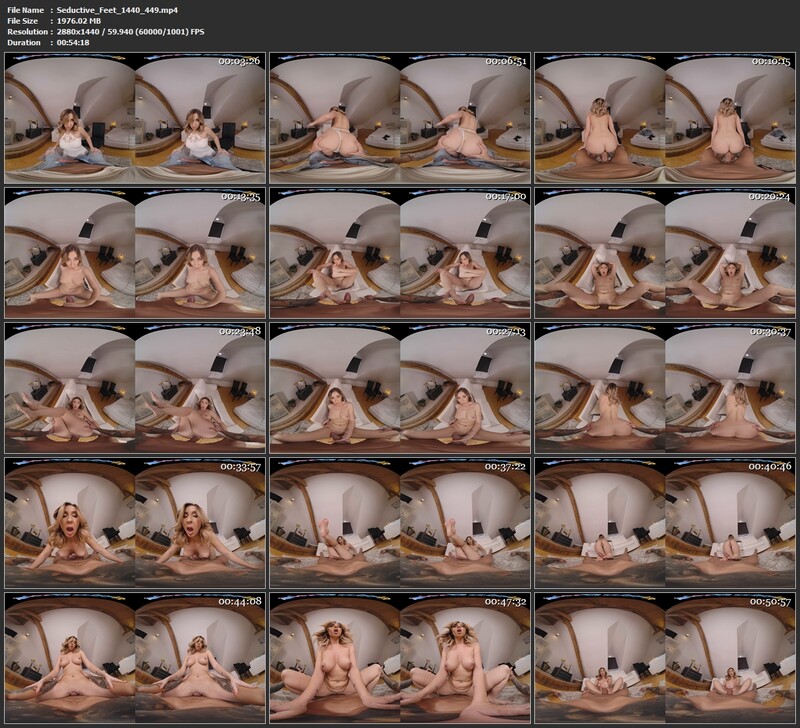Click the thumbnail at 00:44:08
This screenshot has width=800, height=728.
[134, 658]
